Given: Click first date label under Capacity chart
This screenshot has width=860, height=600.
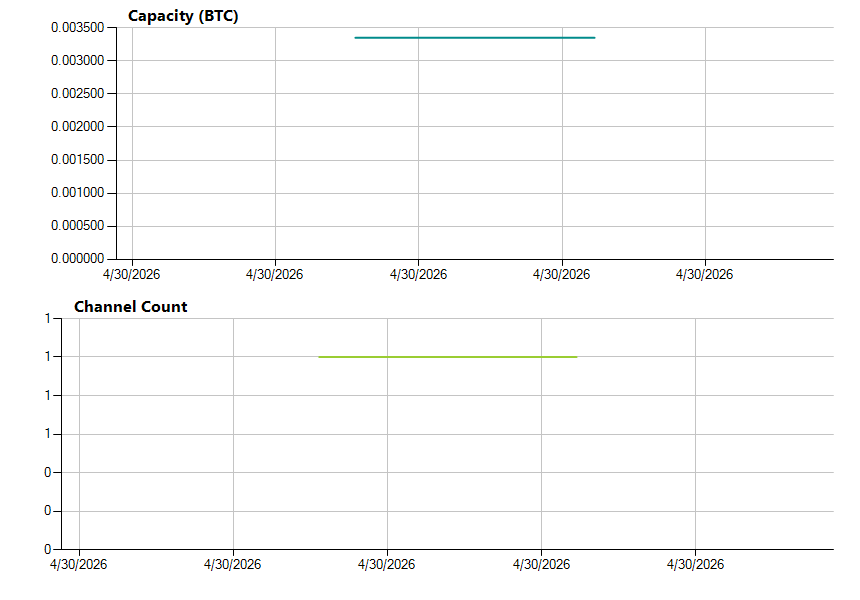Looking at the screenshot, I should click(132, 274).
